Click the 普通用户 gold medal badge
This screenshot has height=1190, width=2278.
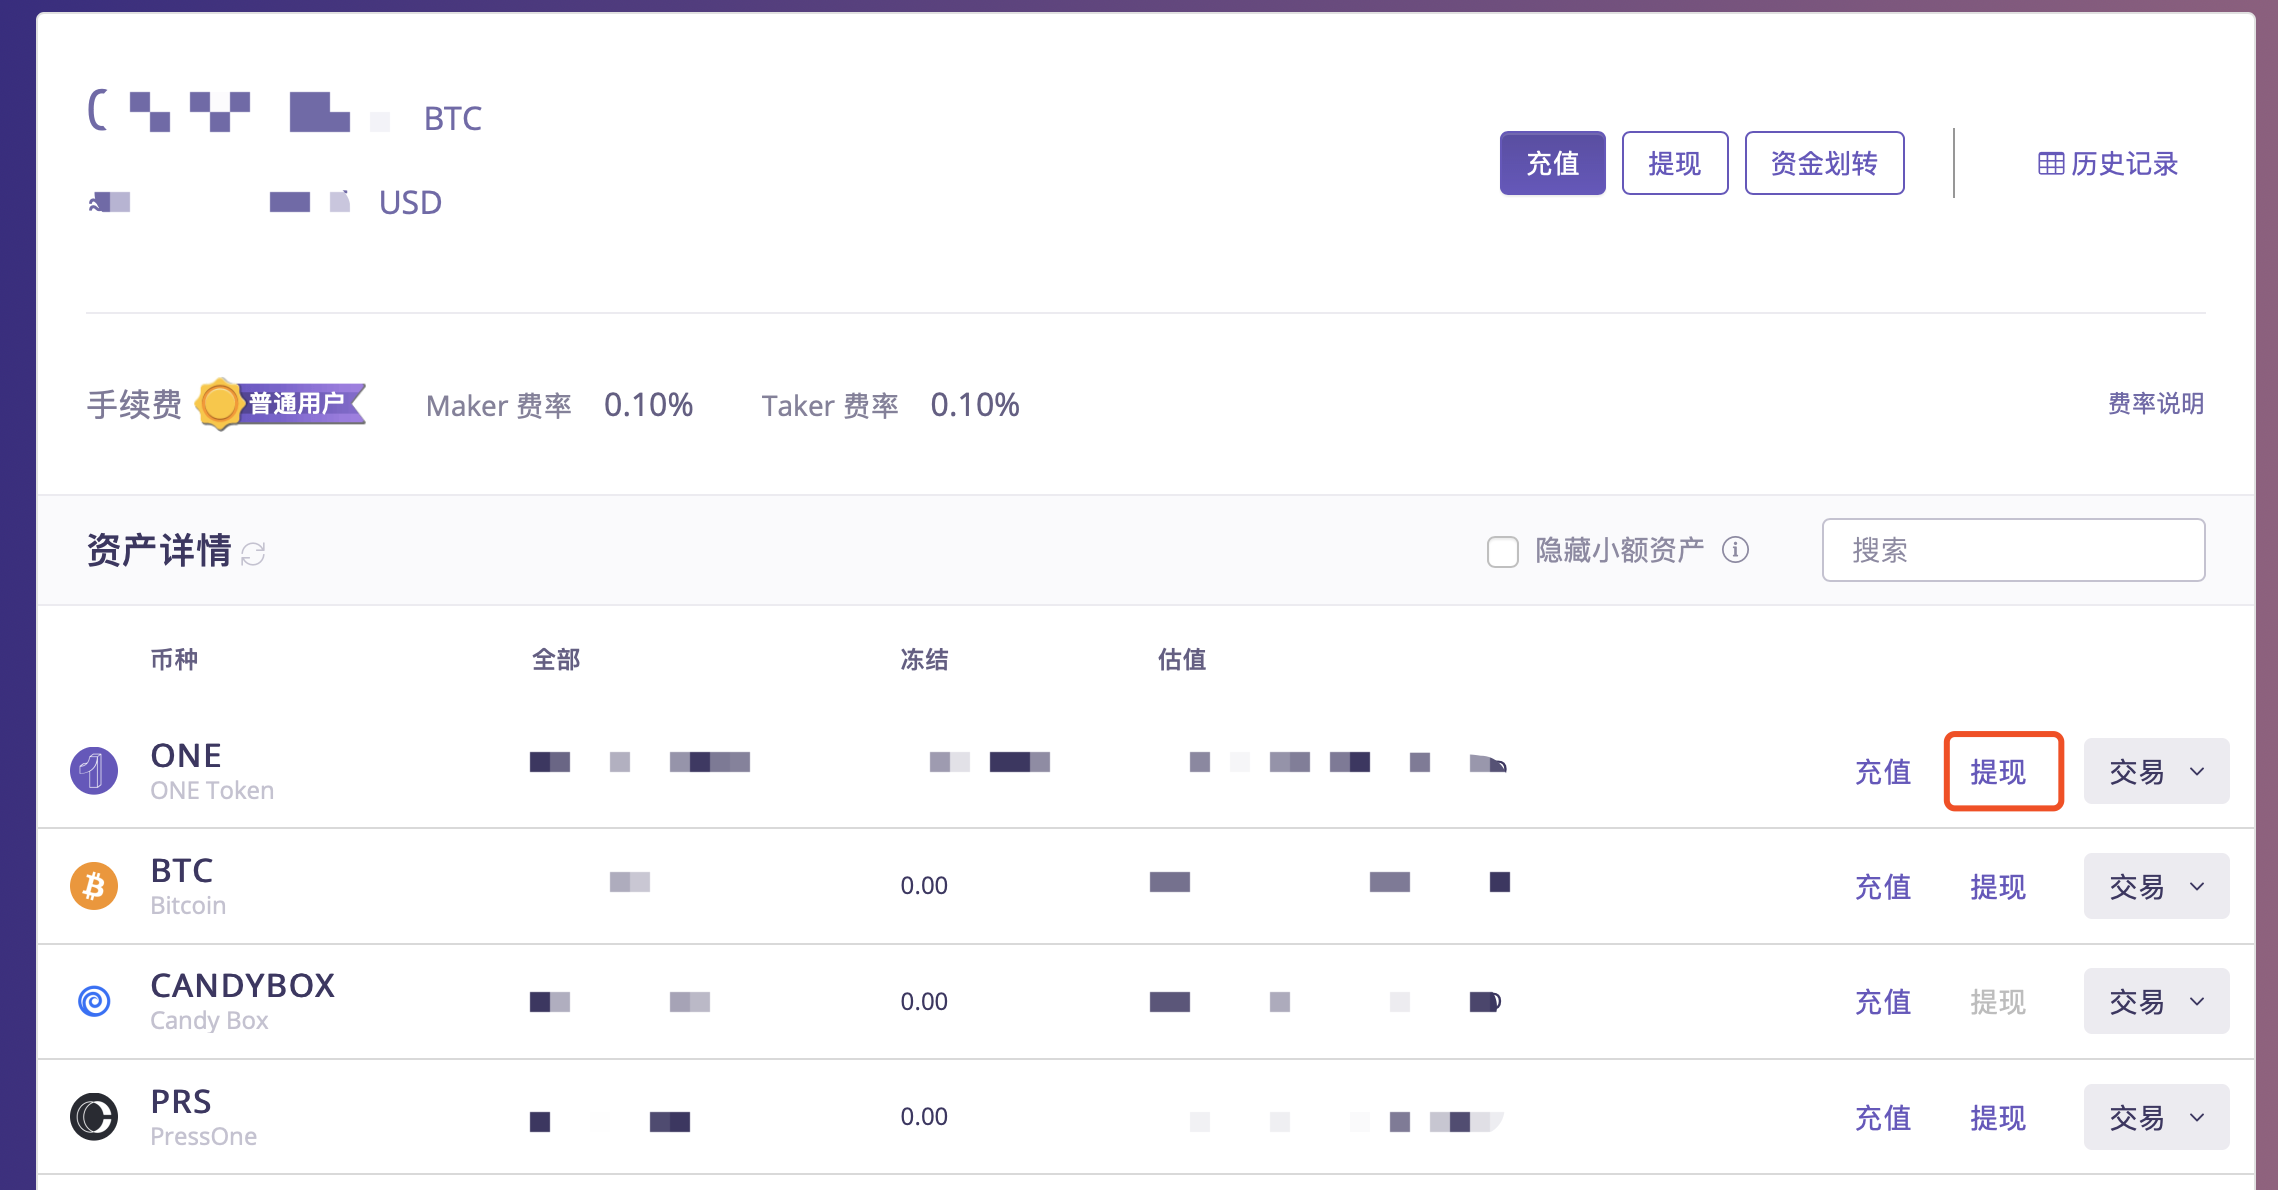(220, 404)
